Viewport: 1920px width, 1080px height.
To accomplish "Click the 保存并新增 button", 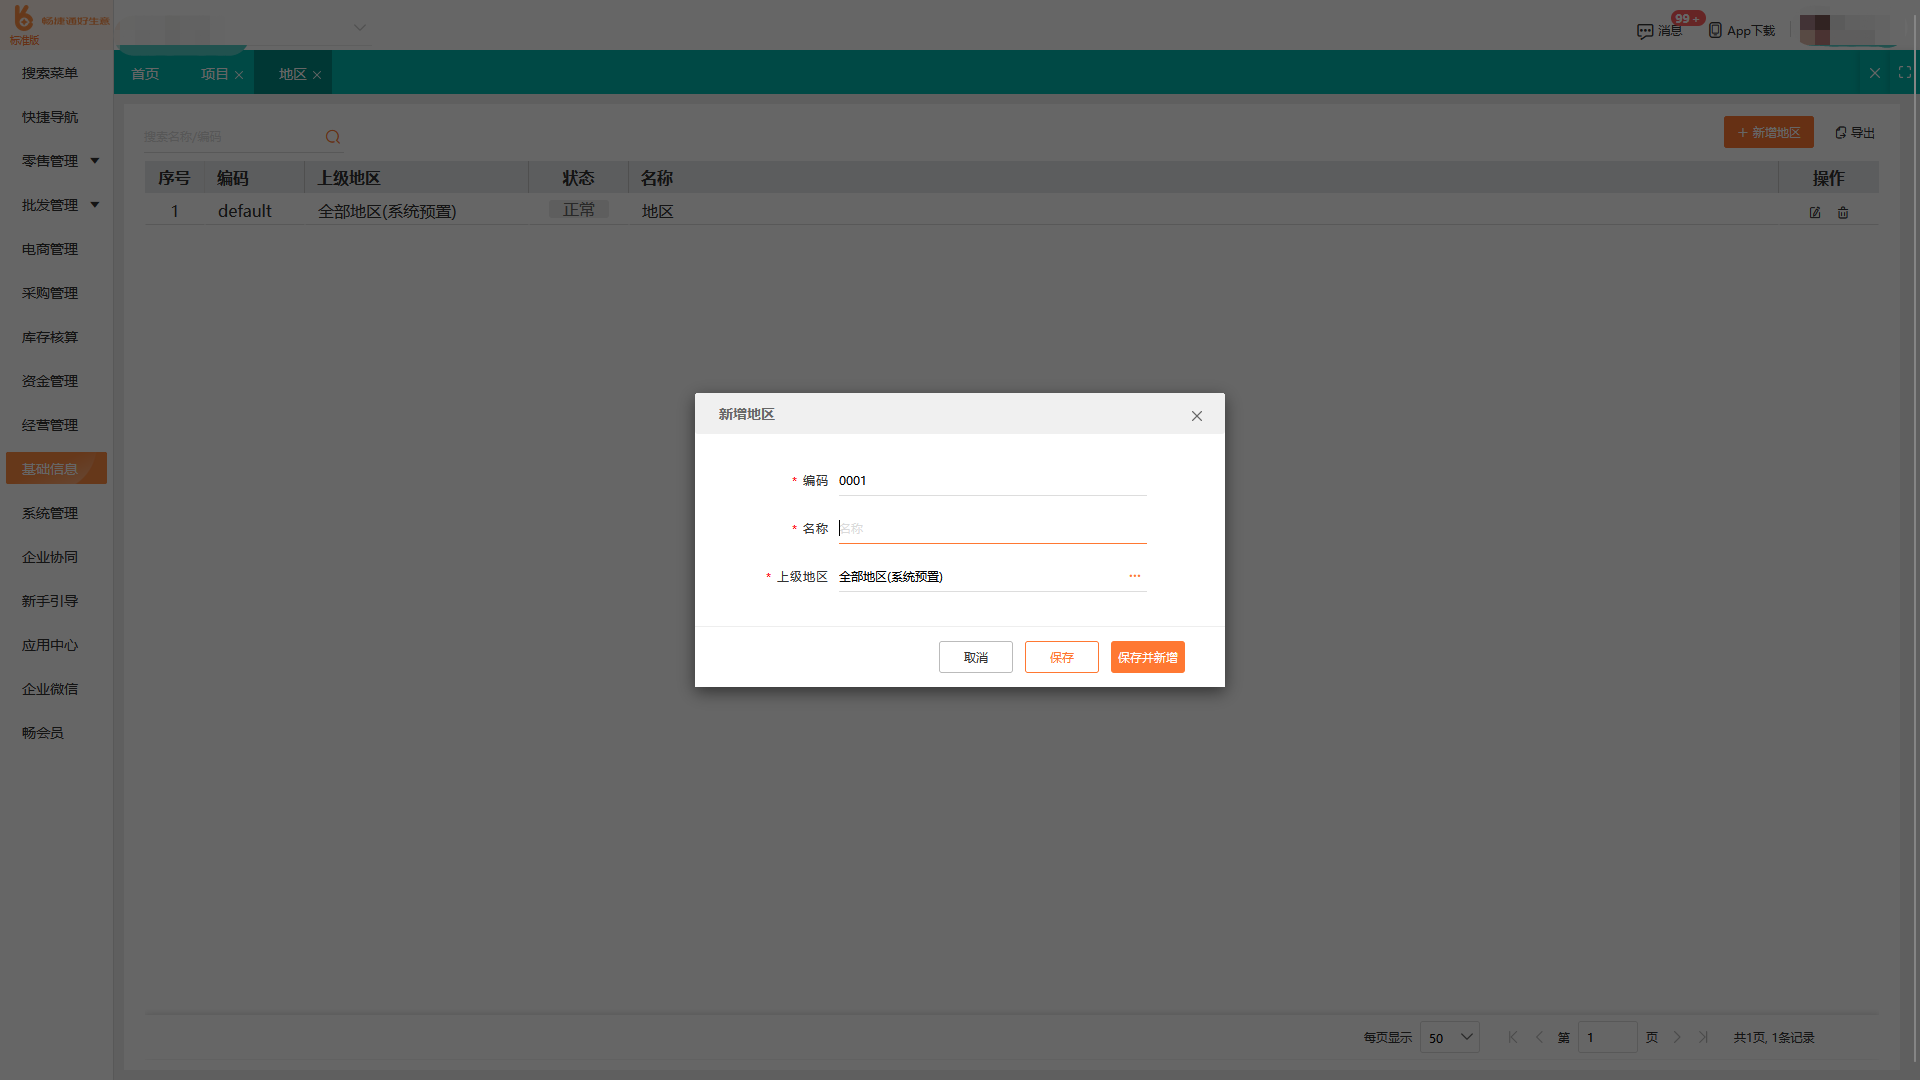I will [1147, 657].
